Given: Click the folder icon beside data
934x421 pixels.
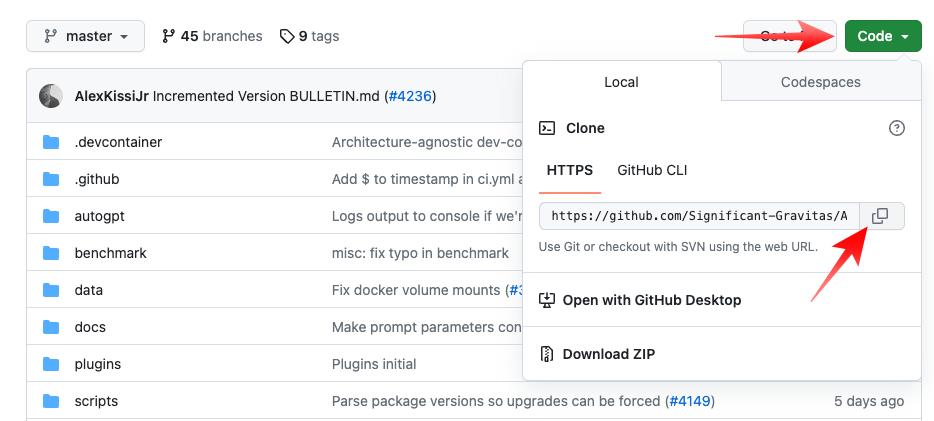Looking at the screenshot, I should tap(51, 290).
